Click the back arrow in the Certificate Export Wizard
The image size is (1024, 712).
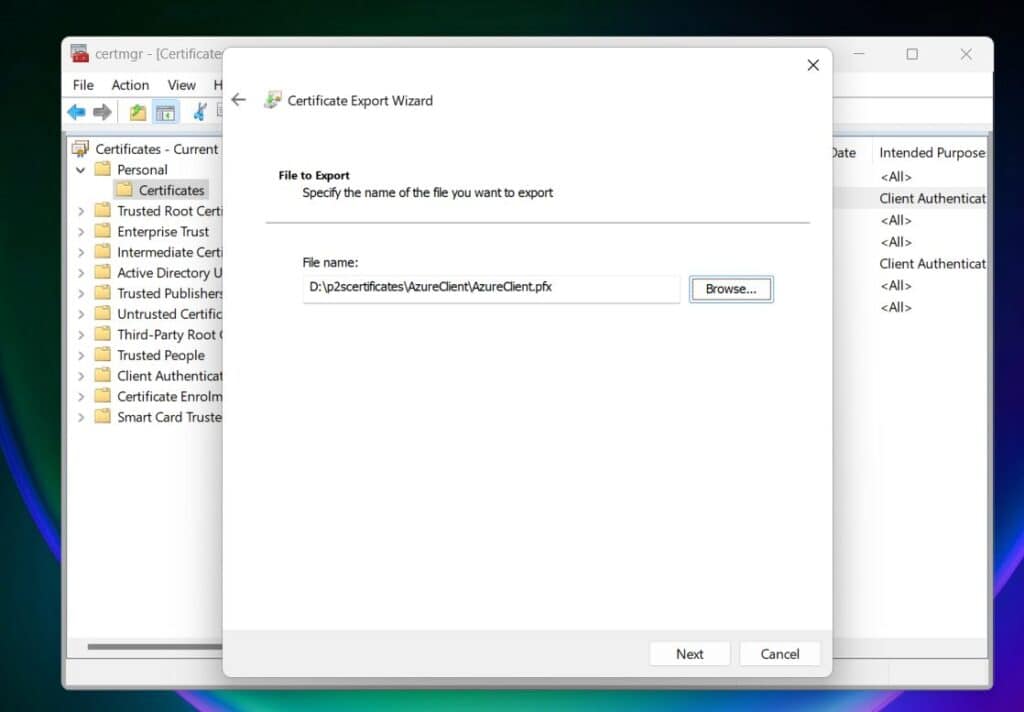point(238,99)
